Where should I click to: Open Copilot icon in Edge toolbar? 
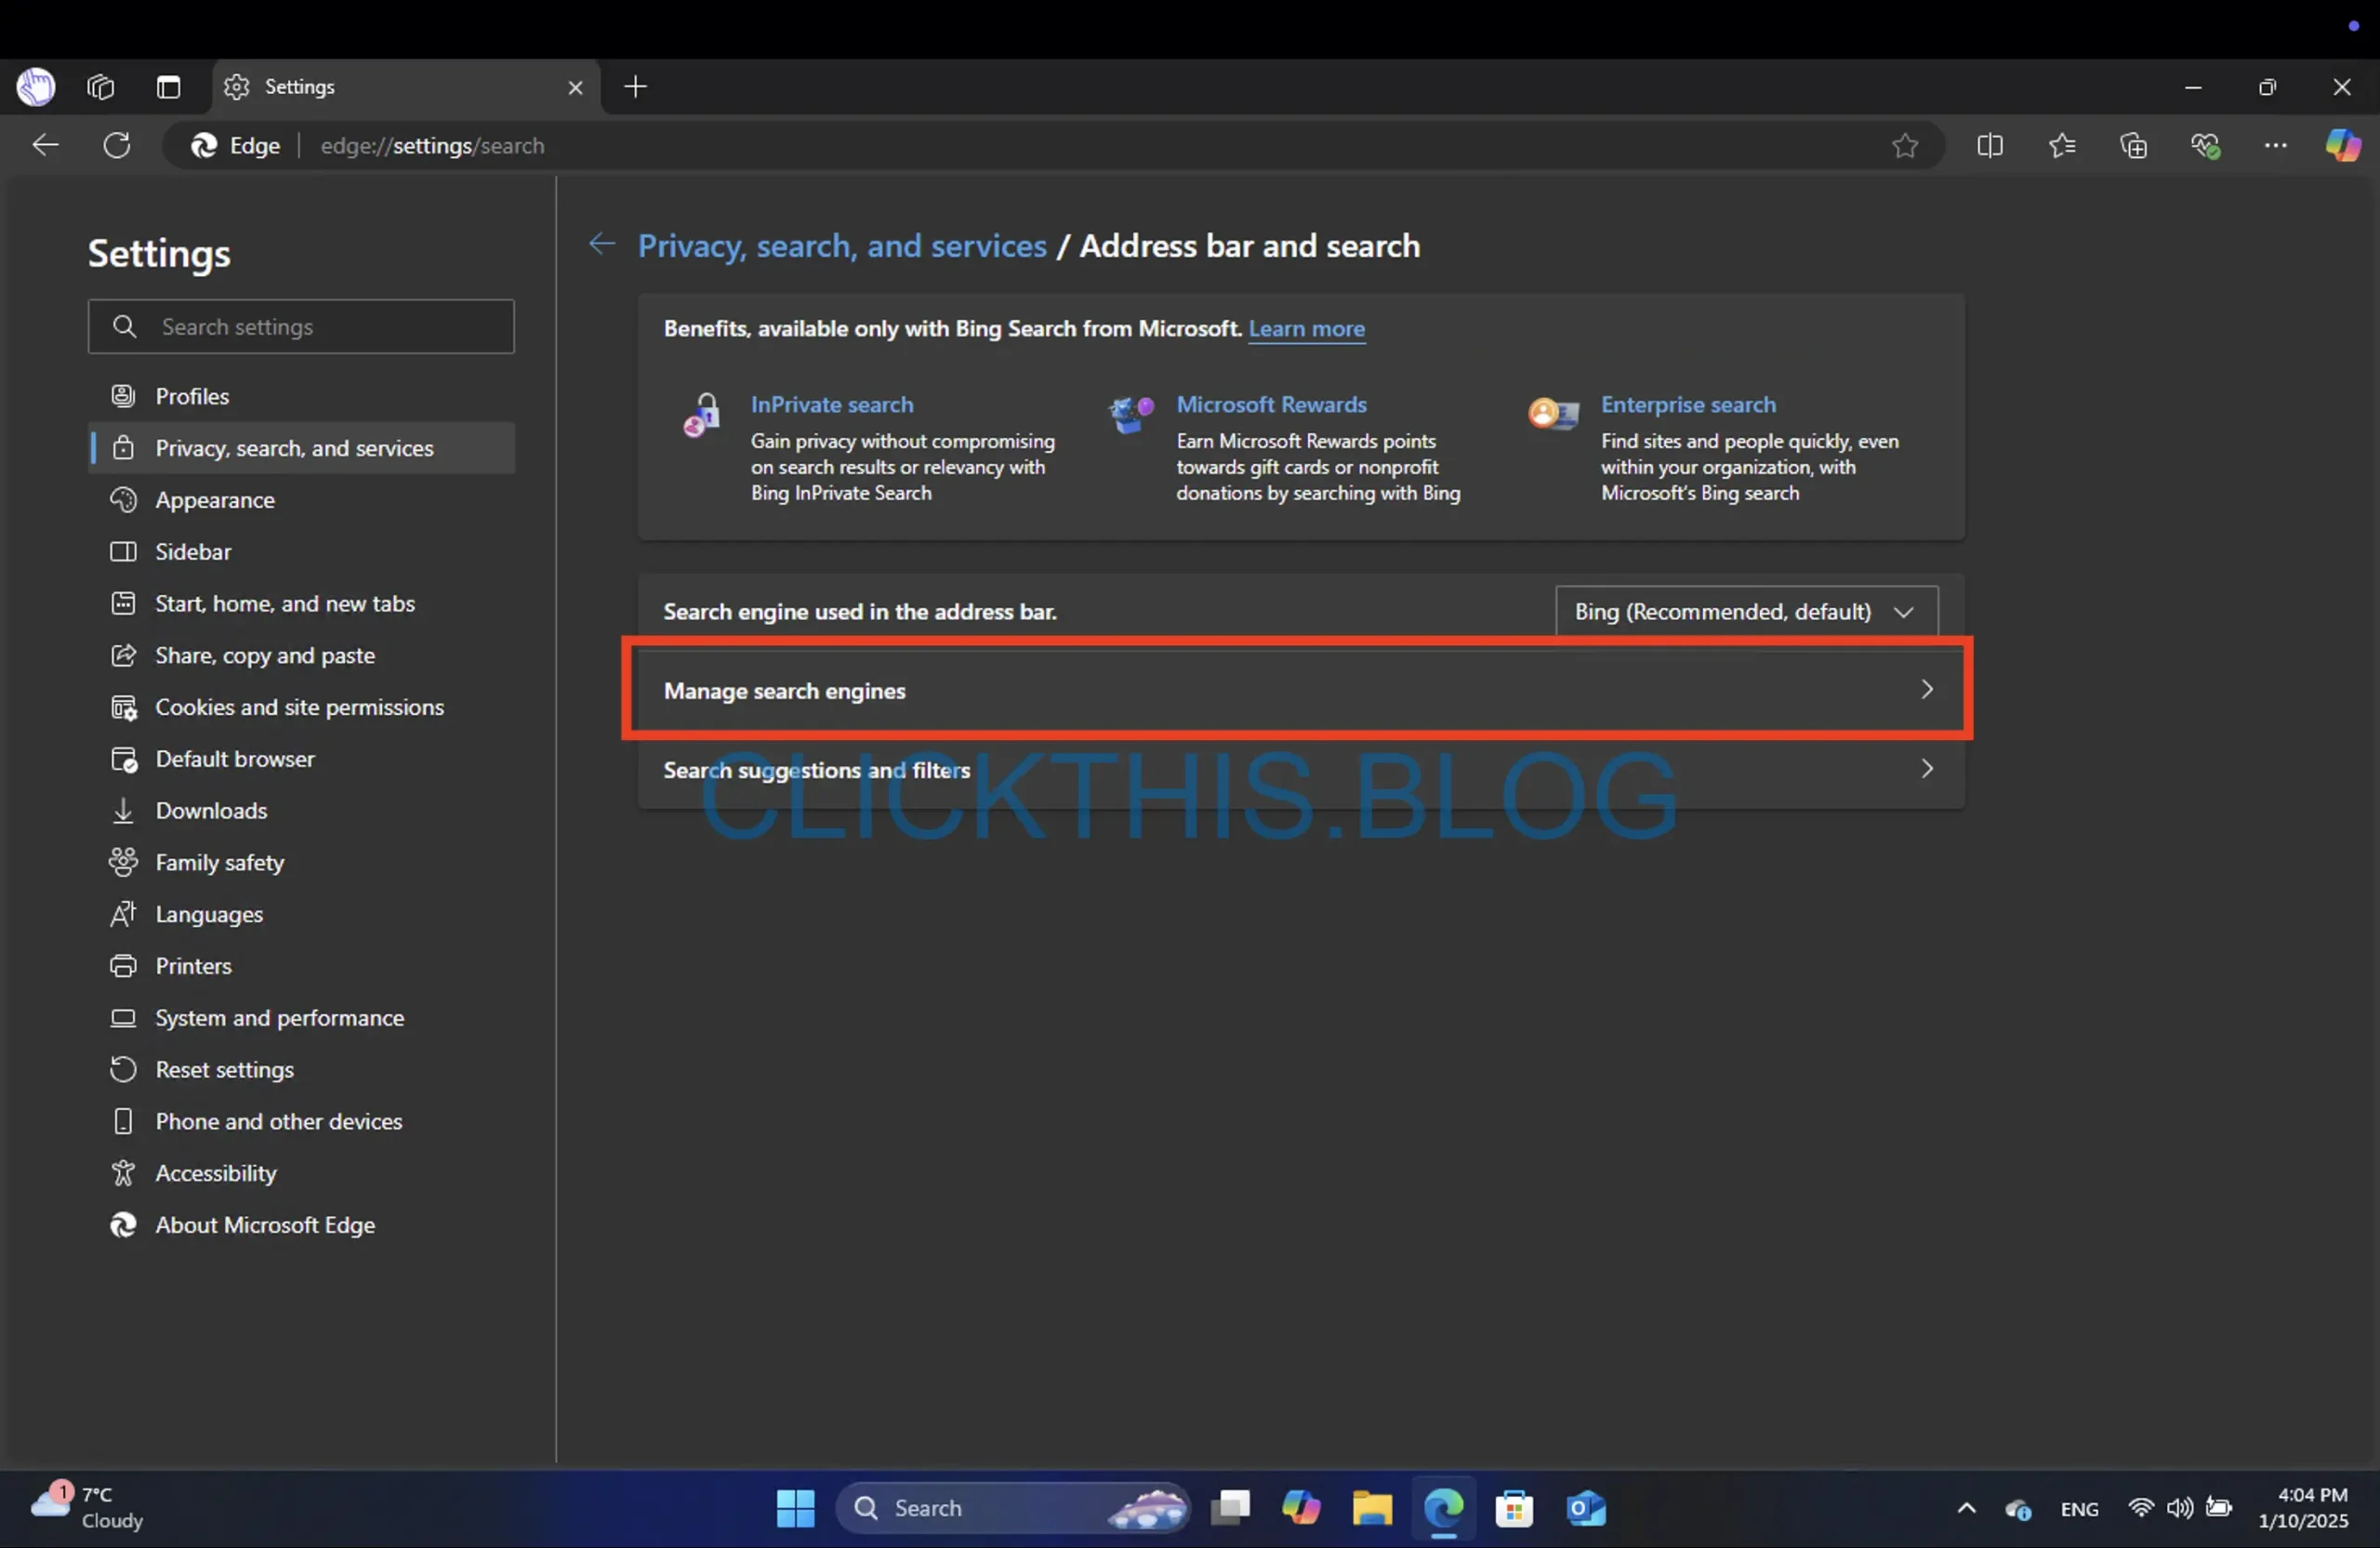2343,146
